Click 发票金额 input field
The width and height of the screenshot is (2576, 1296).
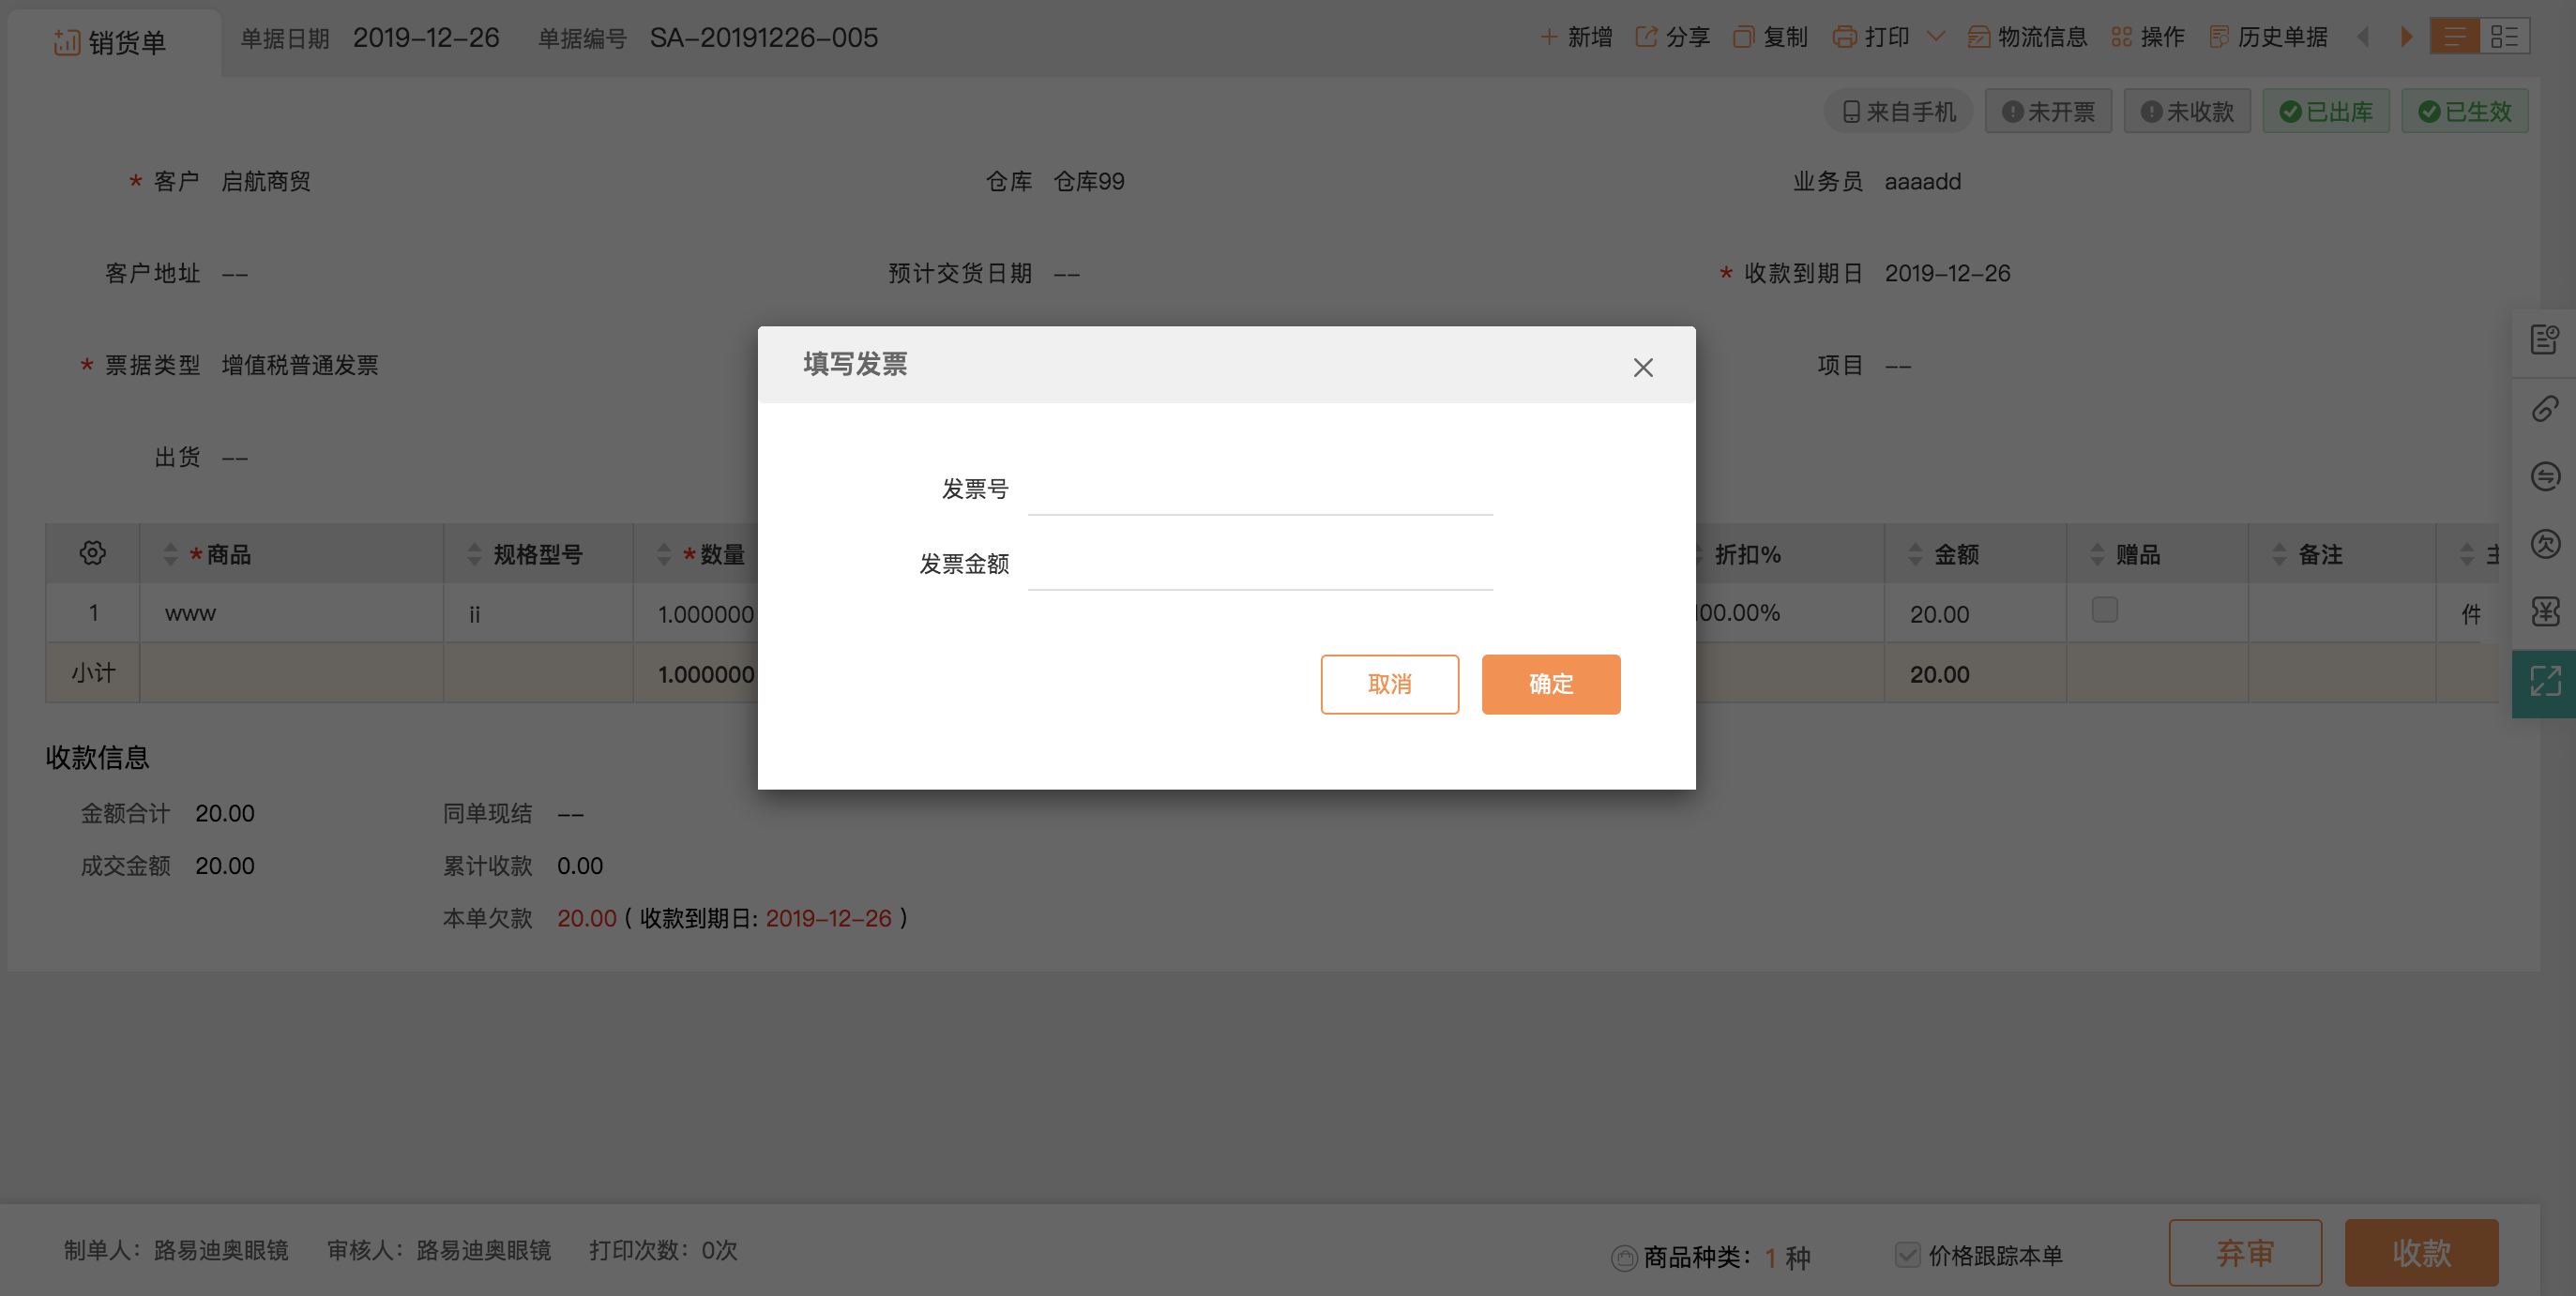1260,564
